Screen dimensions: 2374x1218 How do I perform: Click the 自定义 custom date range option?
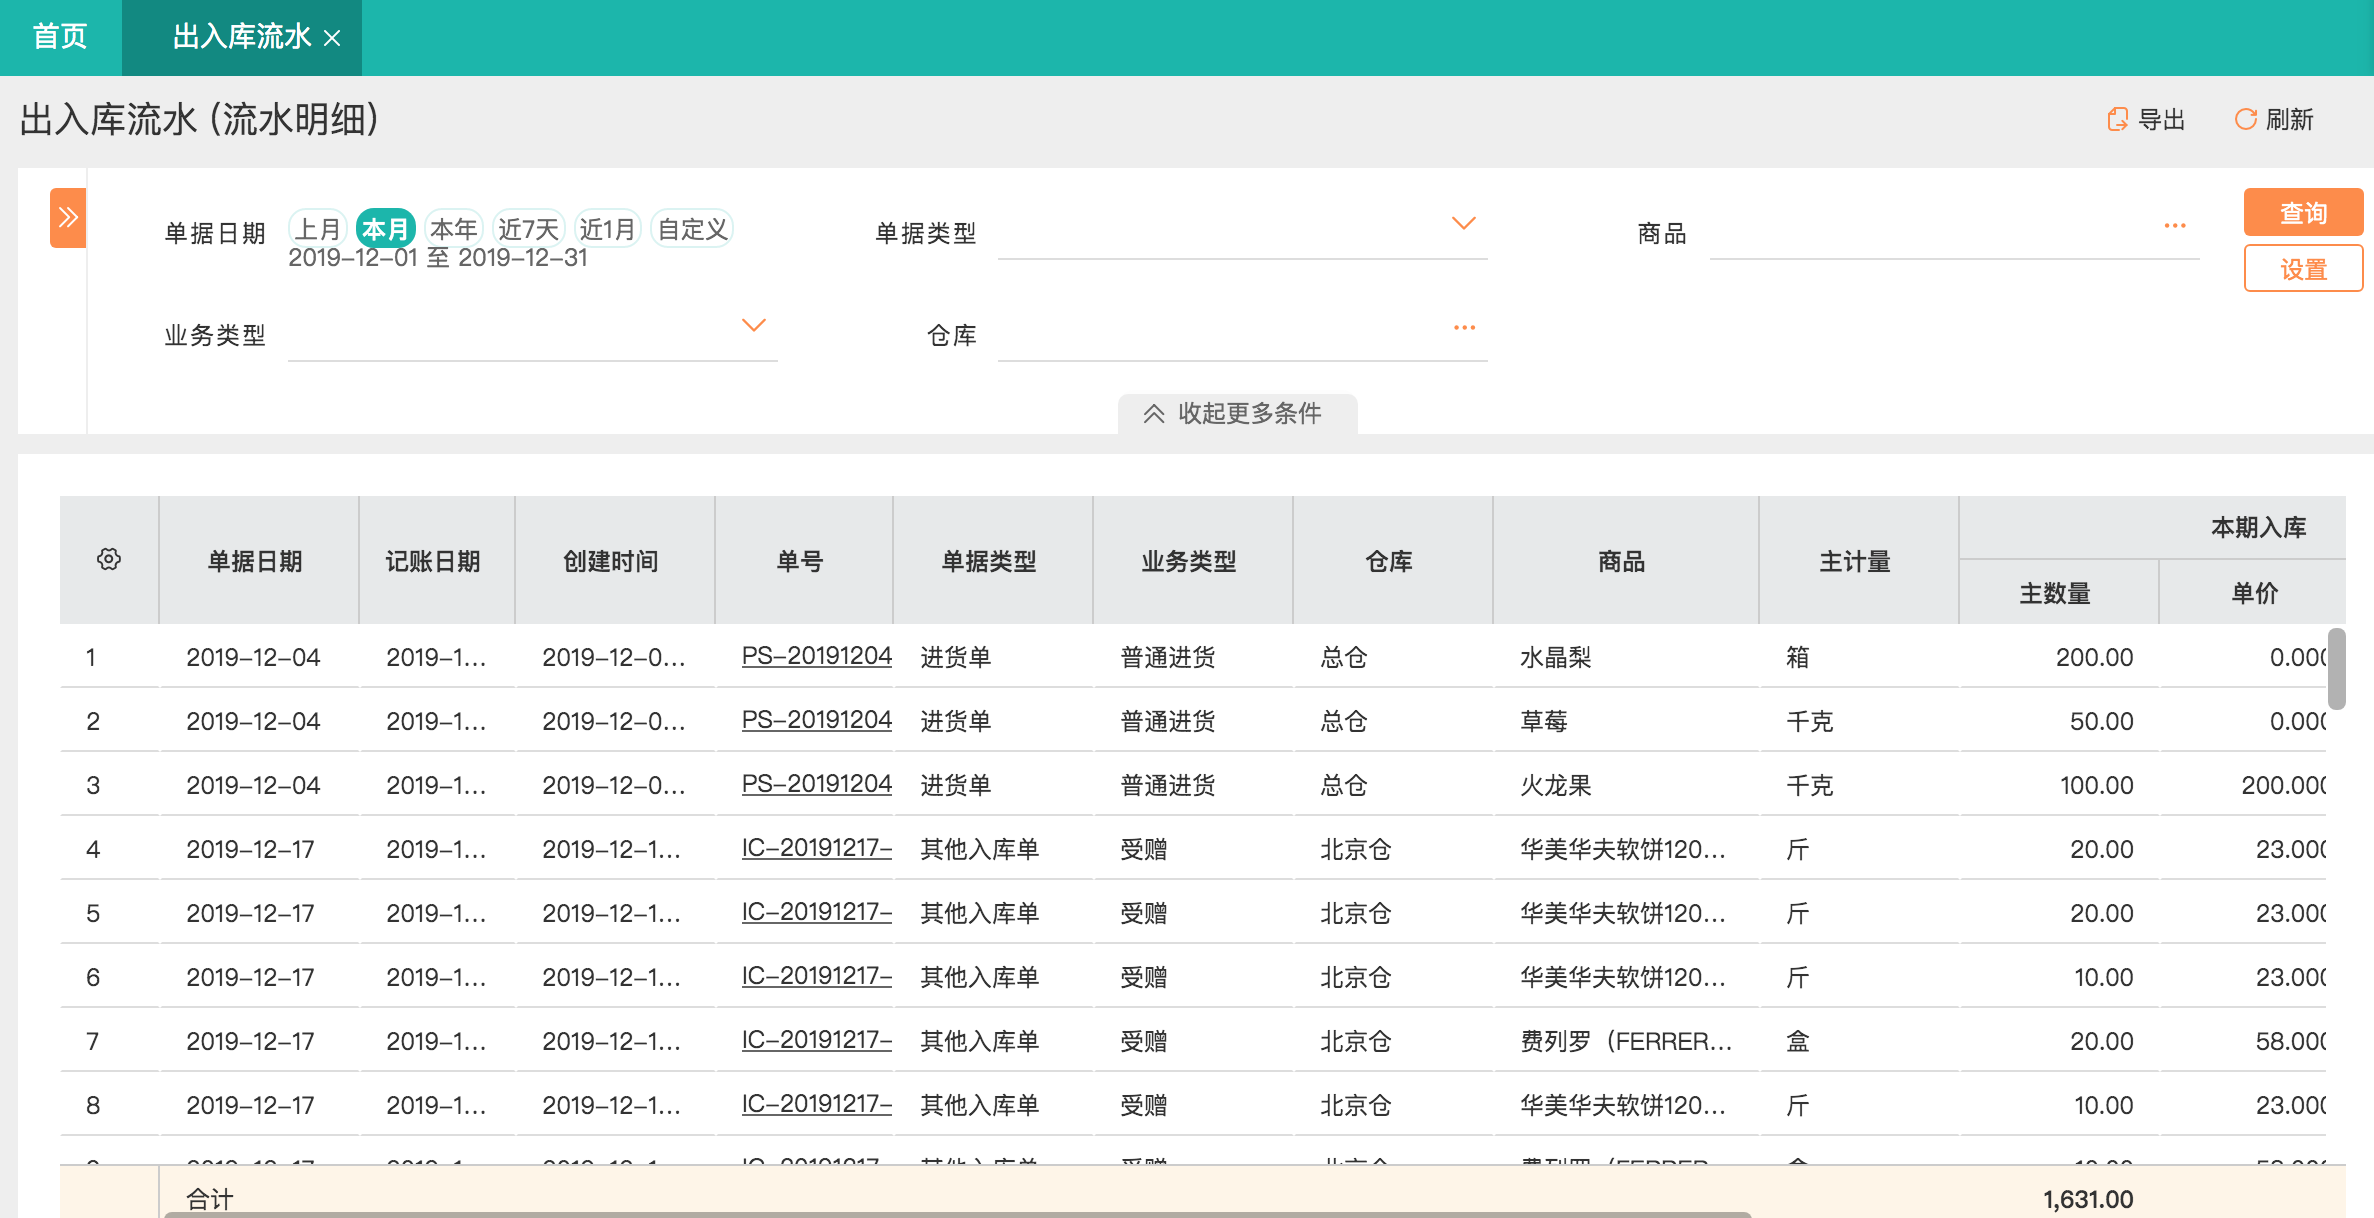696,230
